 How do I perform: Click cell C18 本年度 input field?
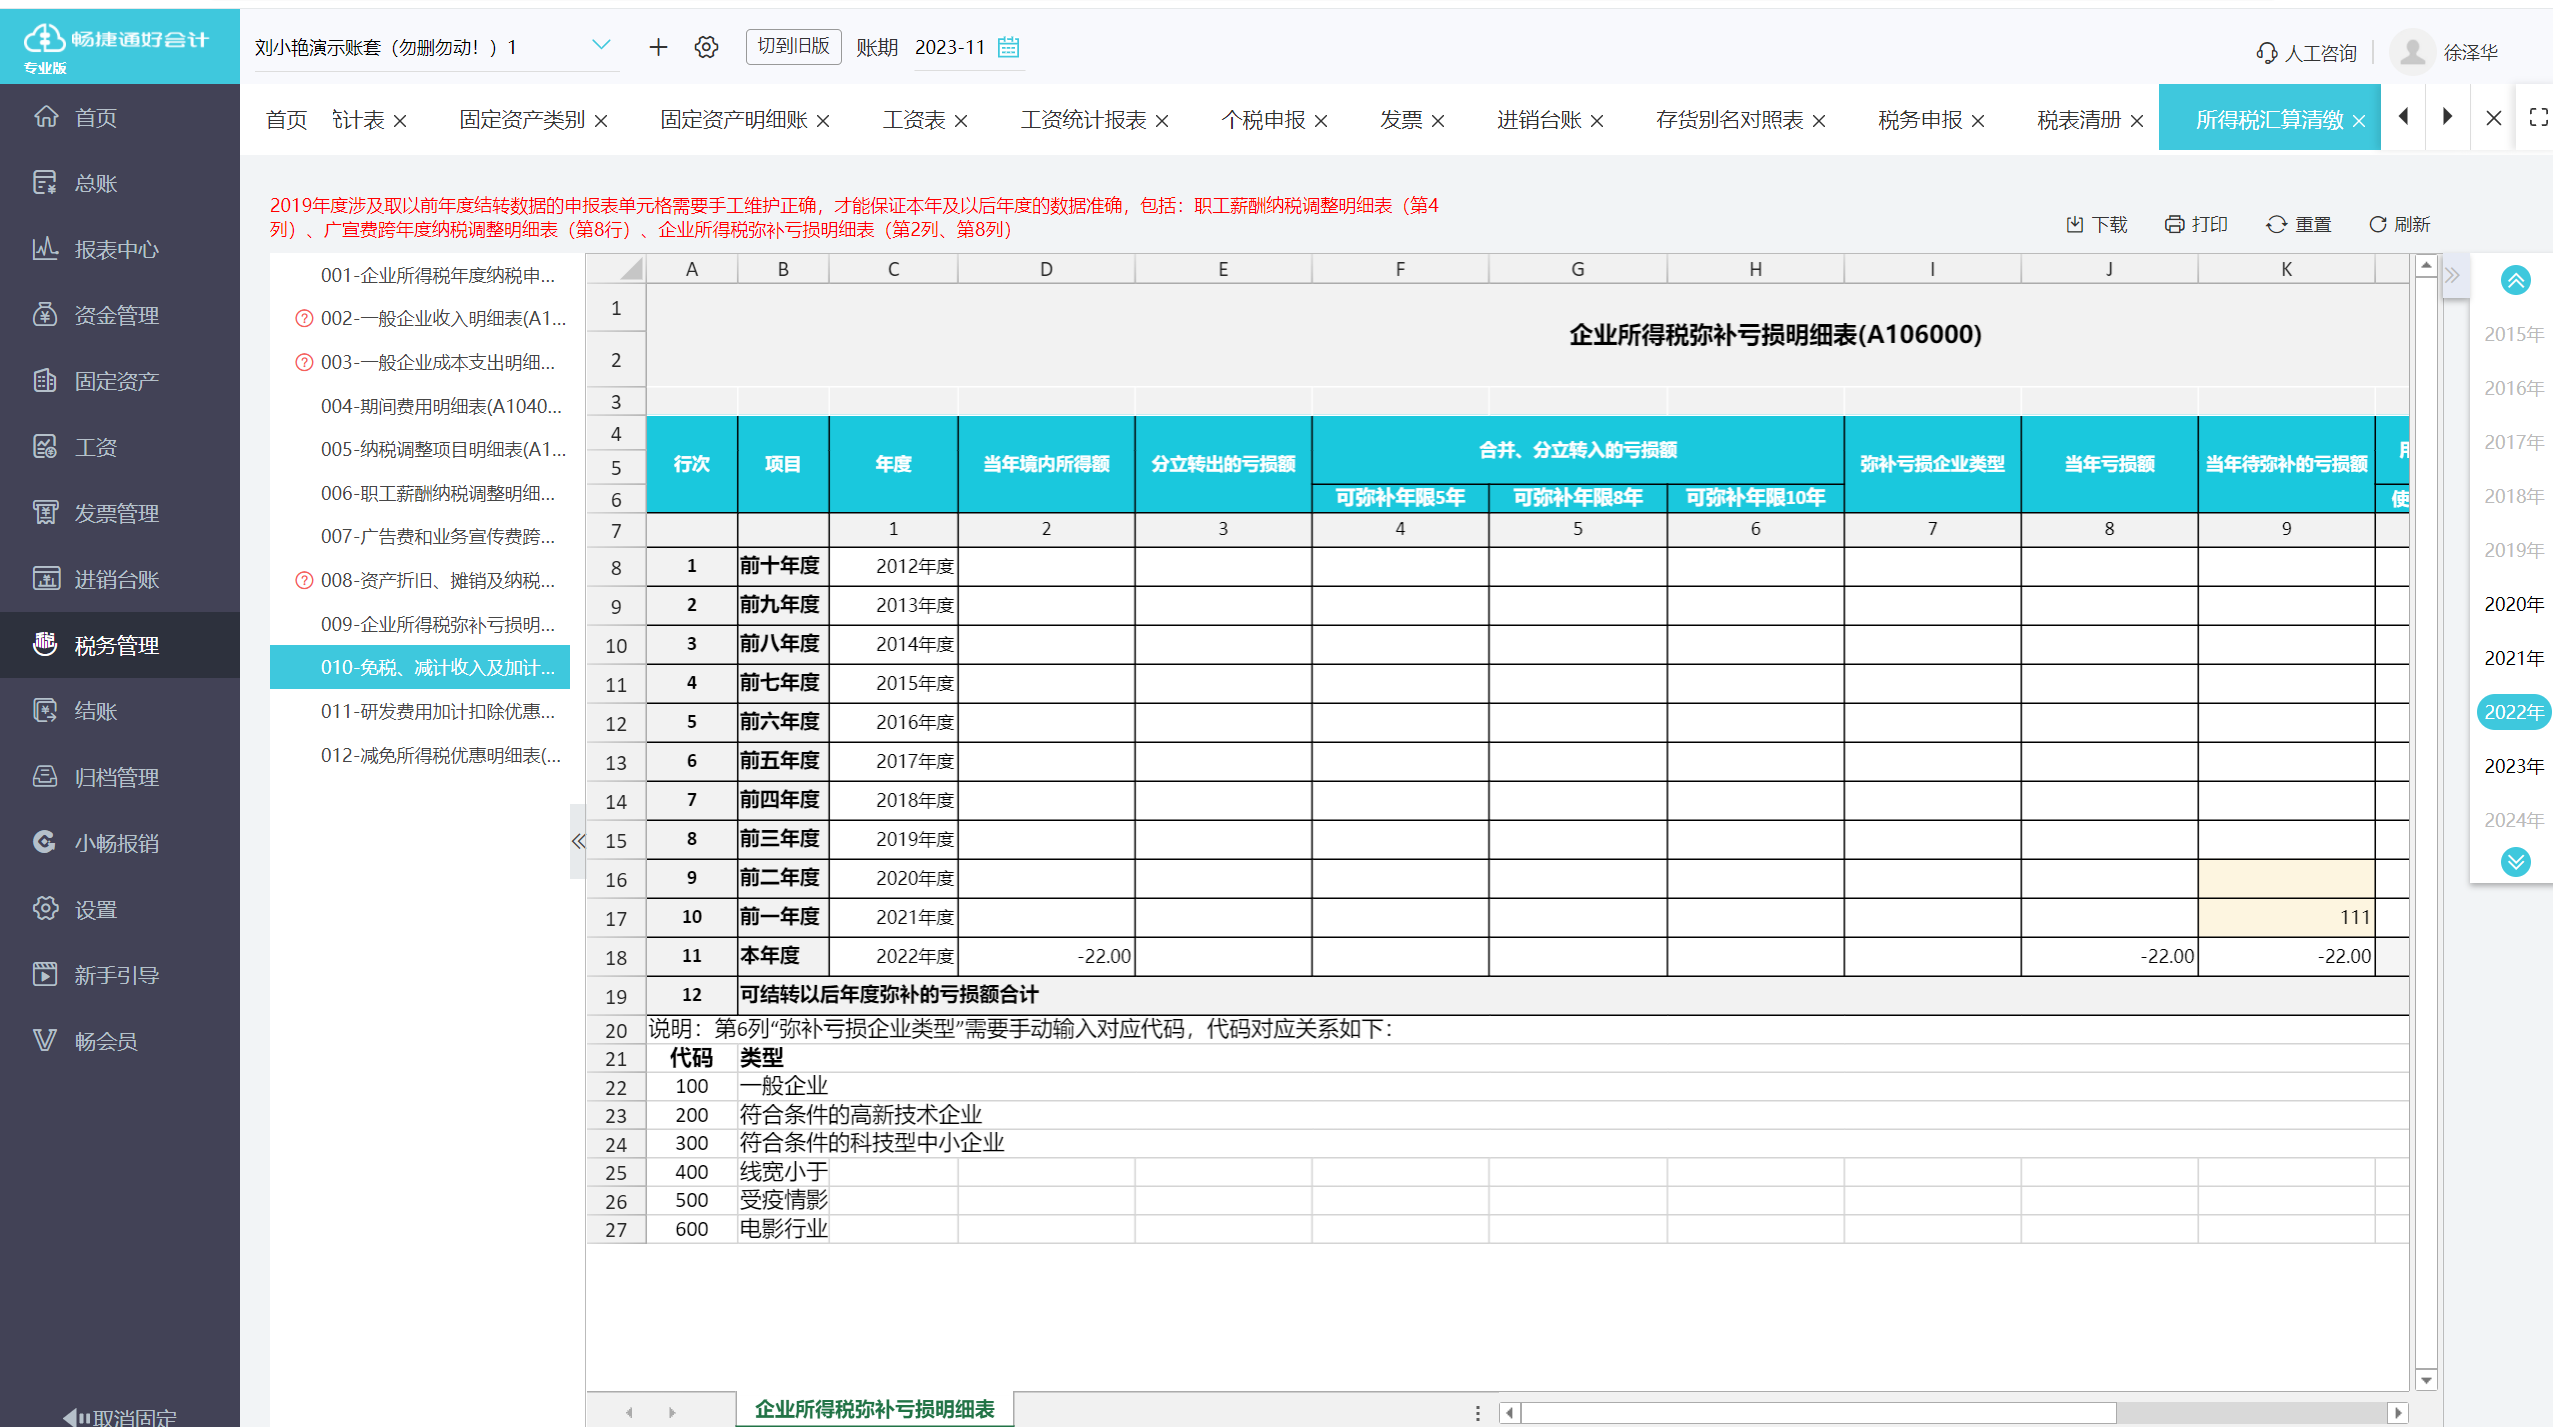point(892,954)
